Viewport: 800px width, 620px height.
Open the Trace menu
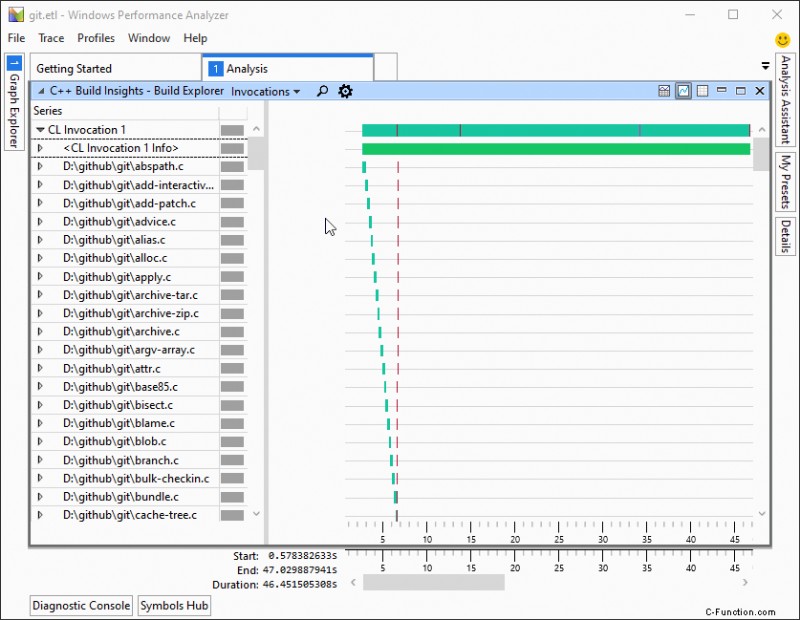[51, 38]
